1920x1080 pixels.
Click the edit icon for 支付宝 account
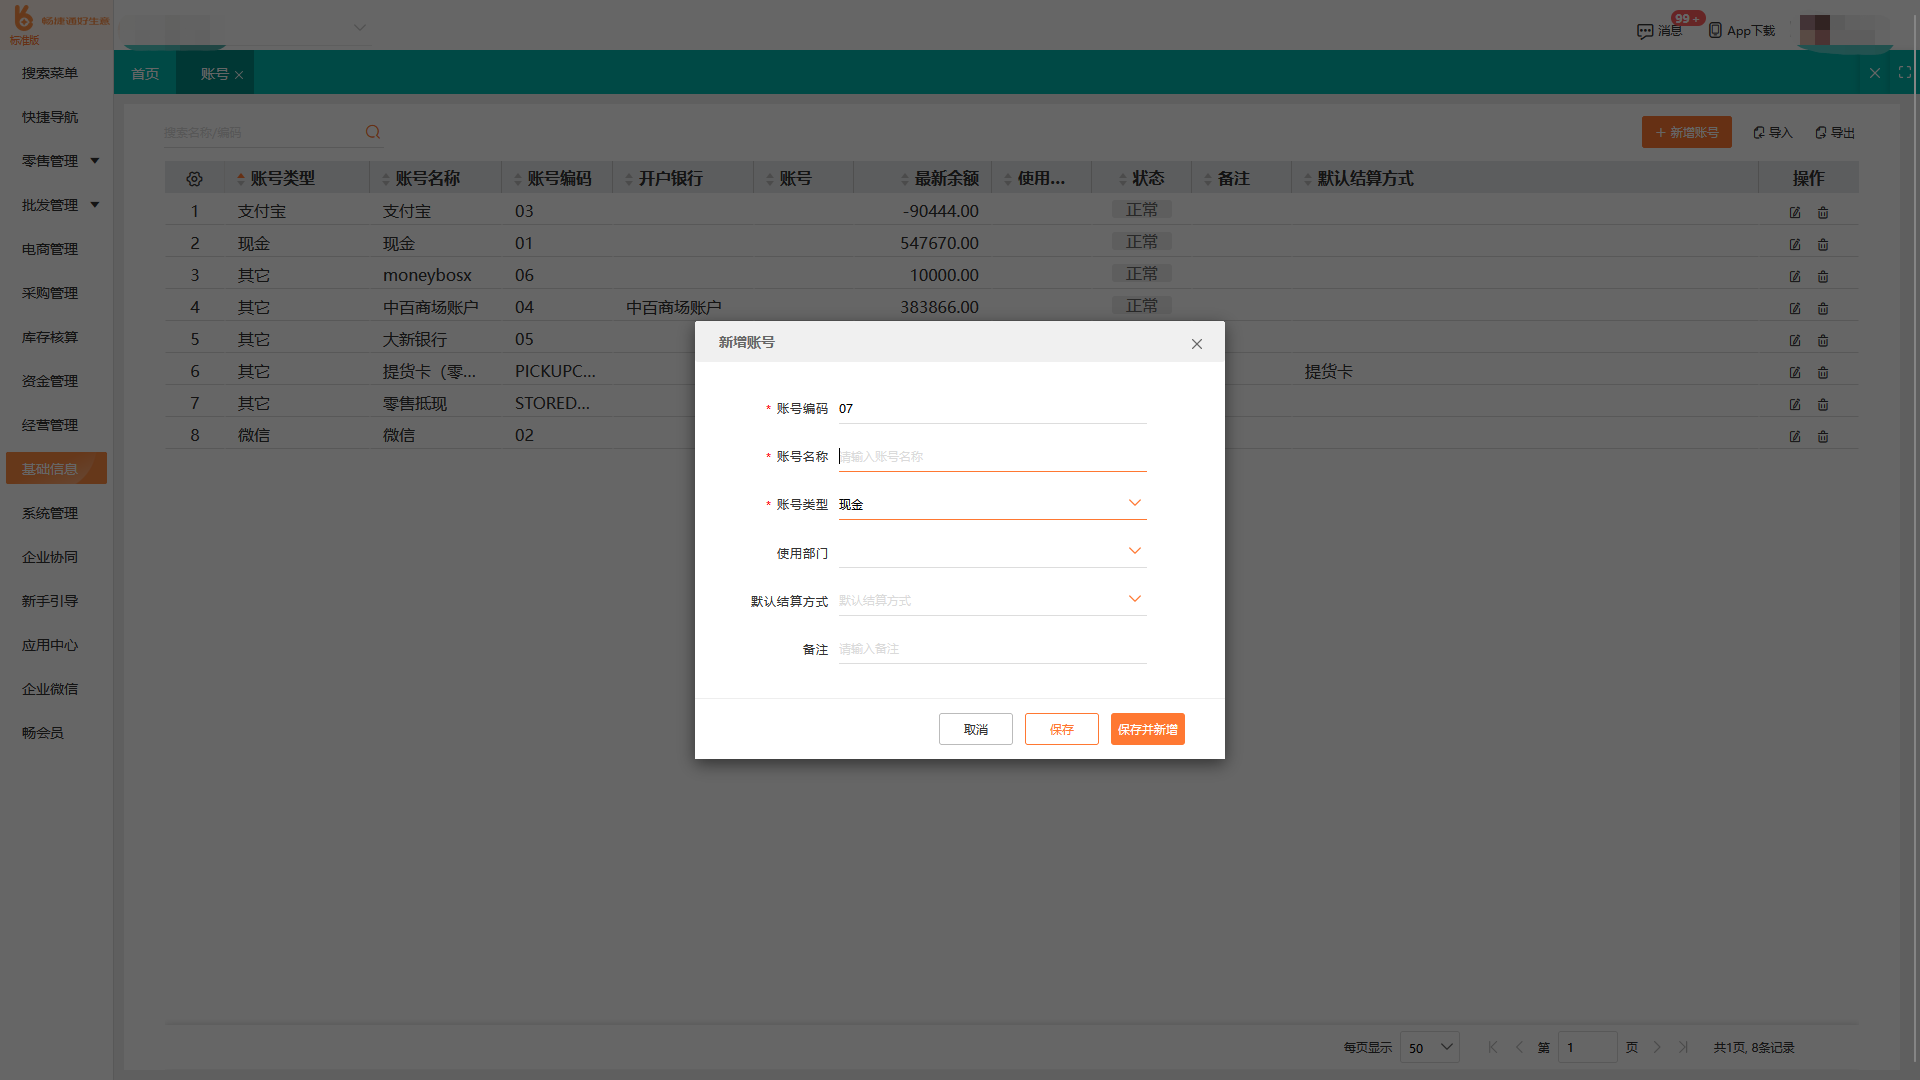pos(1795,212)
